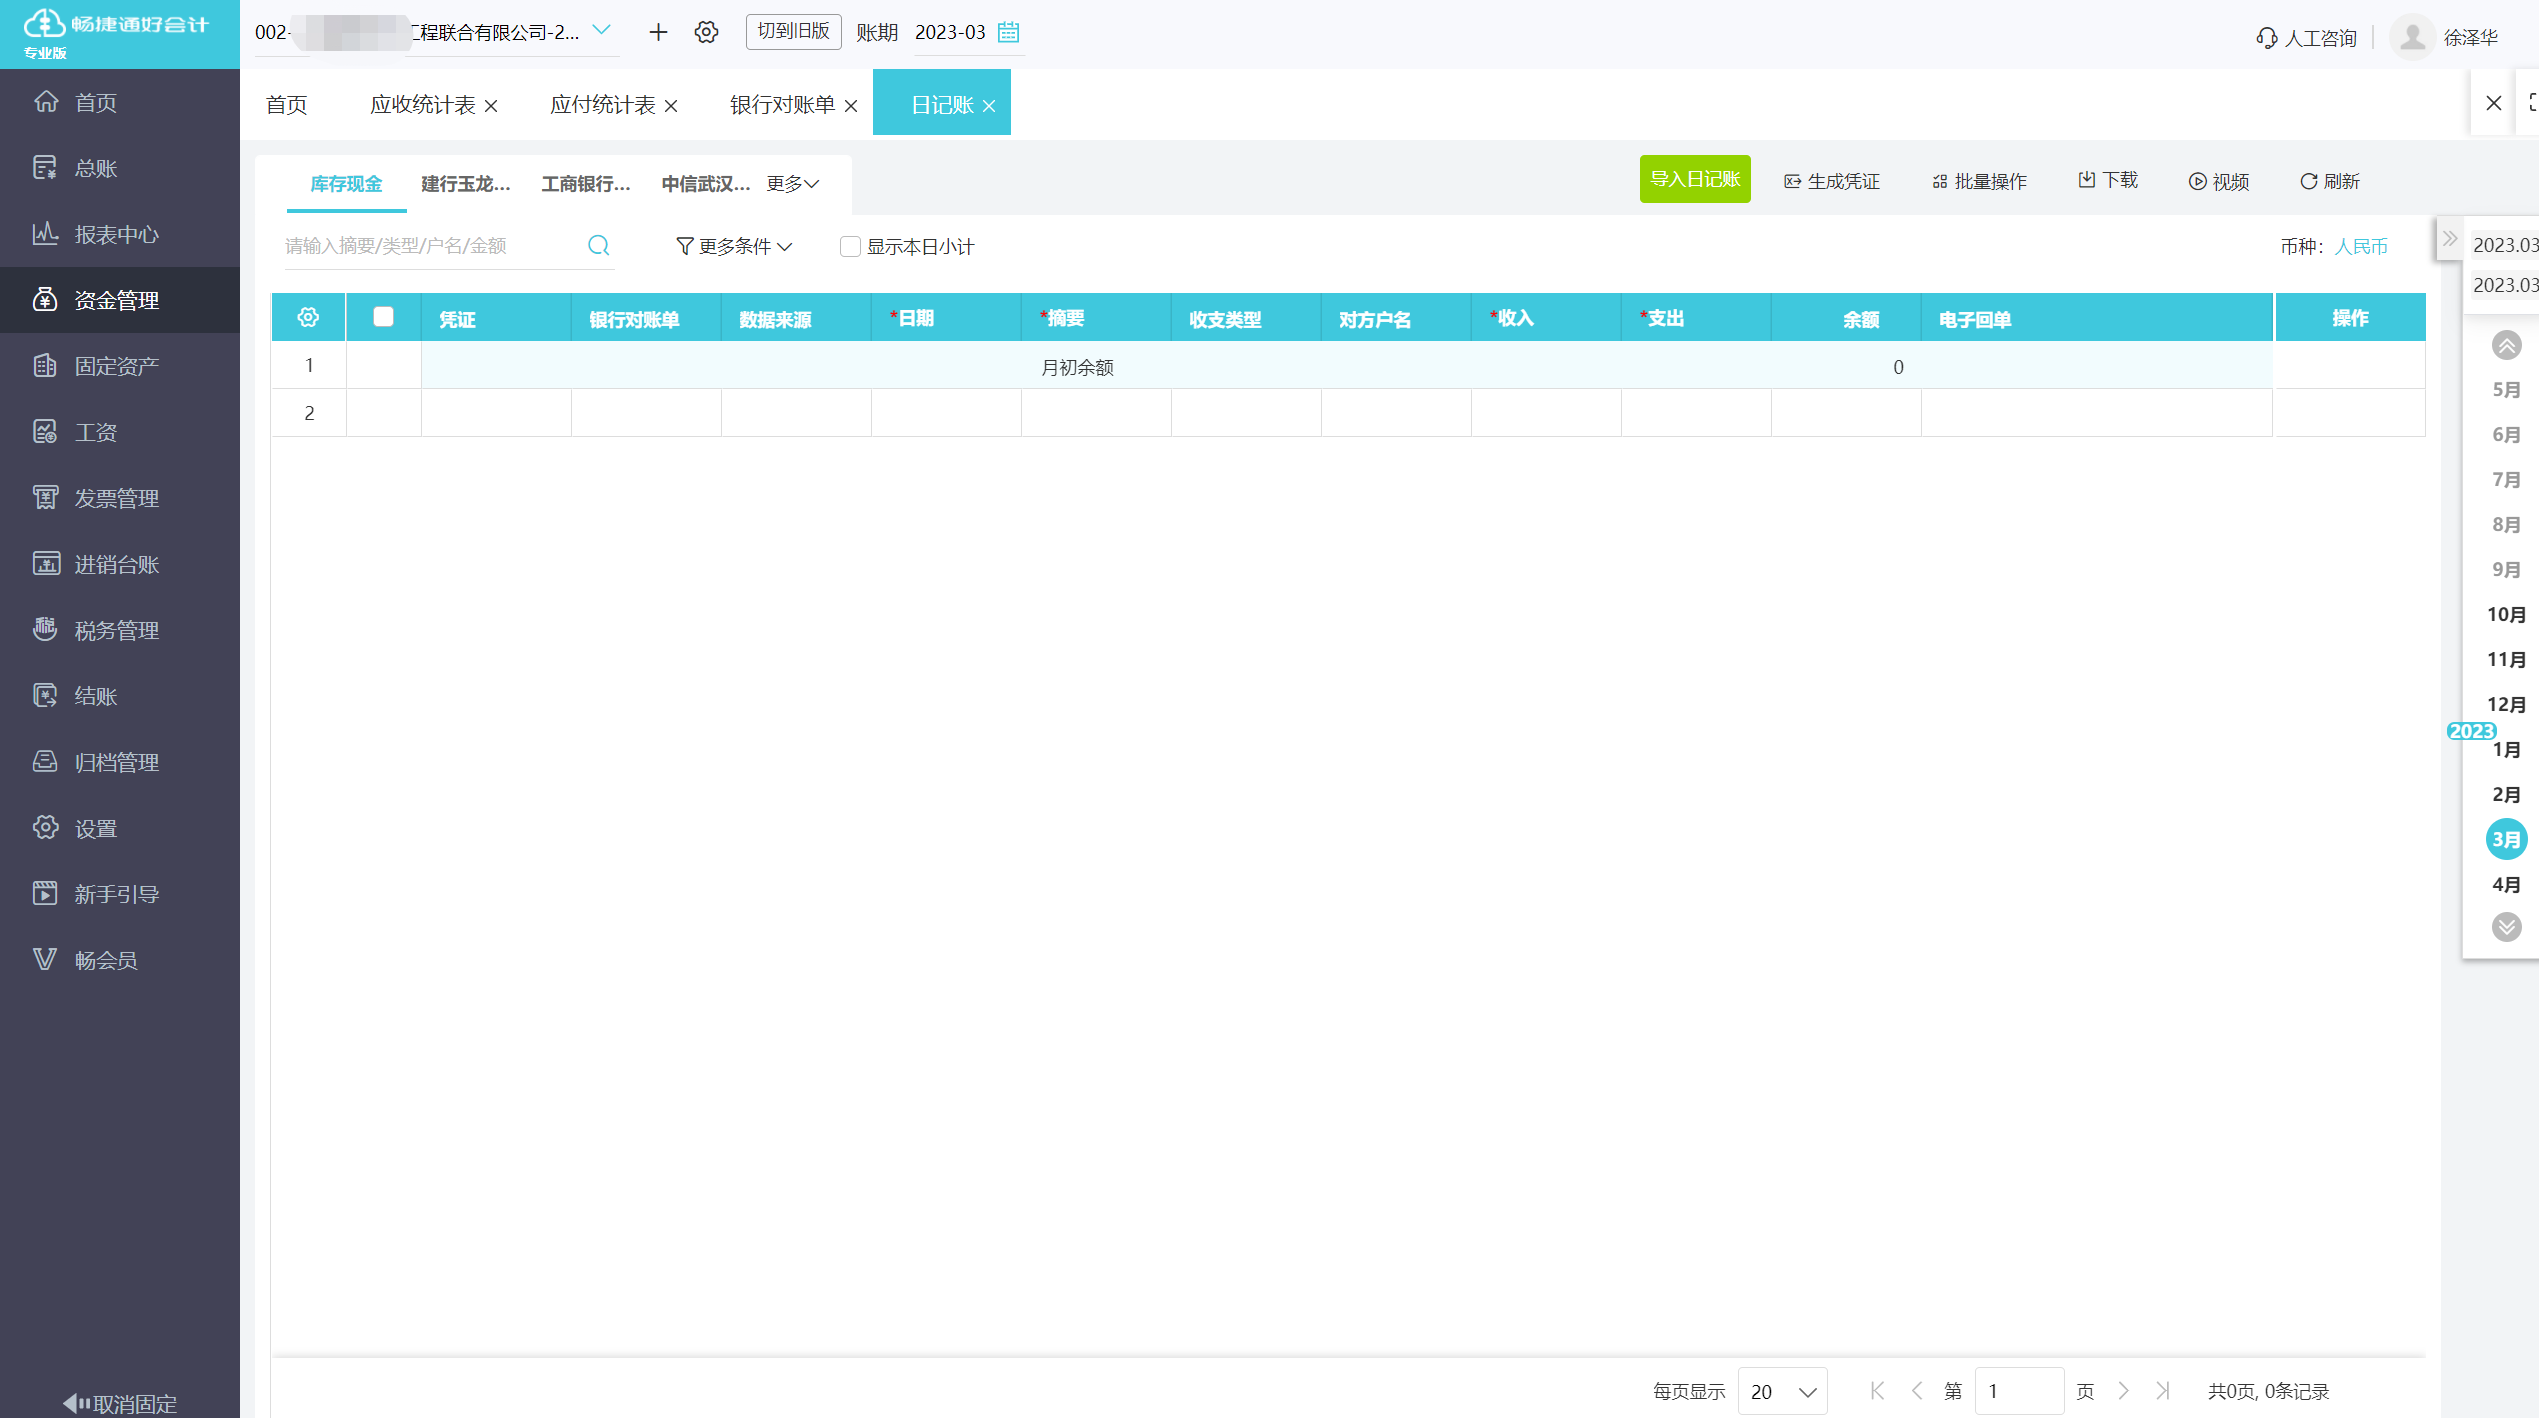
Task: Click the settings gear icon
Action: (706, 31)
